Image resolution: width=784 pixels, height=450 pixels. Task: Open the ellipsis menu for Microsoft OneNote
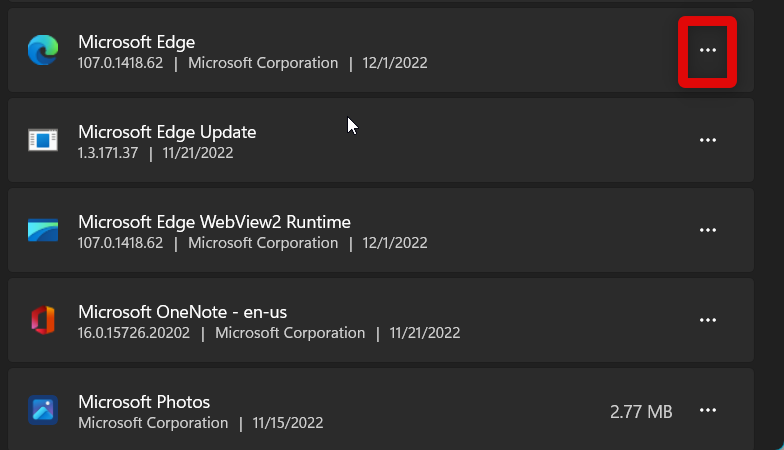[708, 320]
